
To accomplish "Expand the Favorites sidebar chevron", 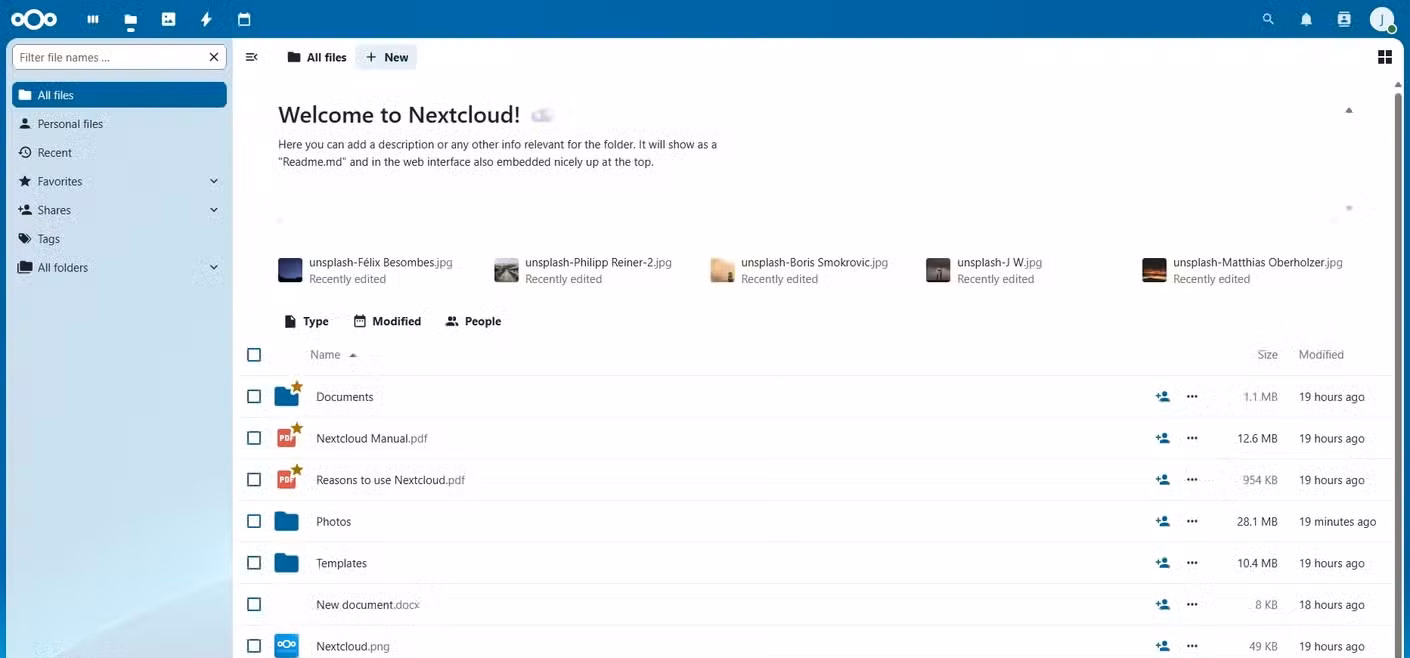I will pos(213,181).
